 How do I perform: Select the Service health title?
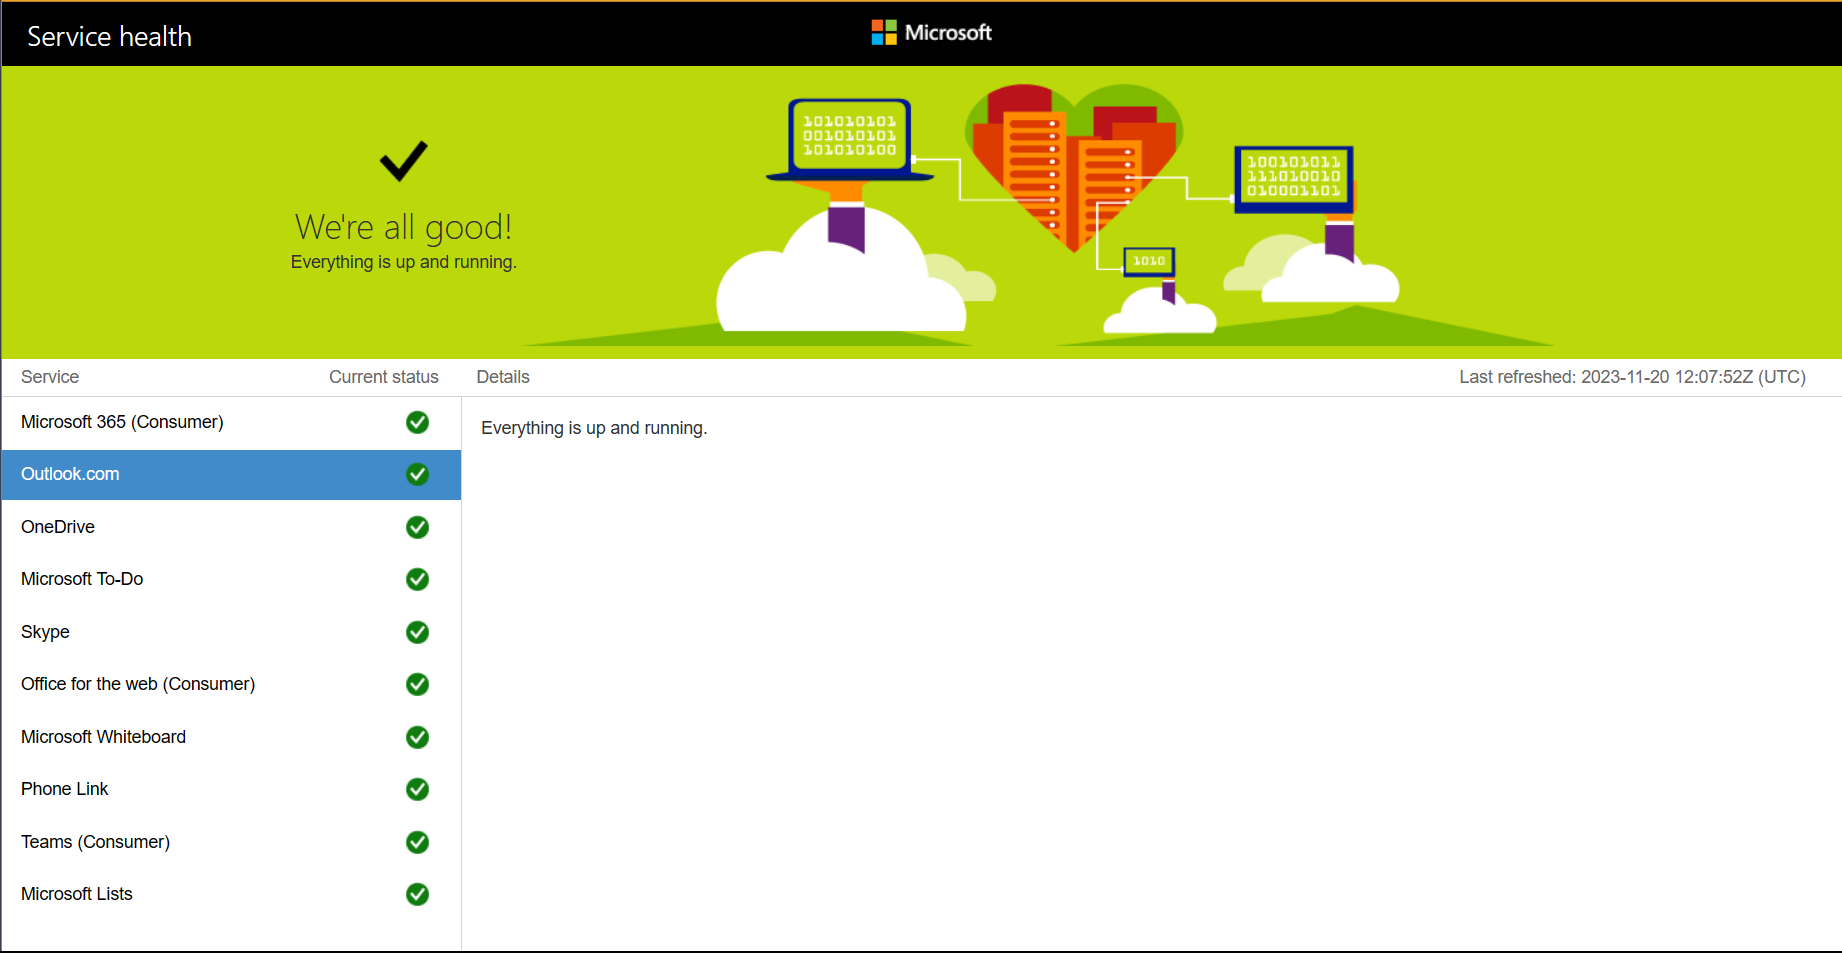pyautogui.click(x=109, y=36)
